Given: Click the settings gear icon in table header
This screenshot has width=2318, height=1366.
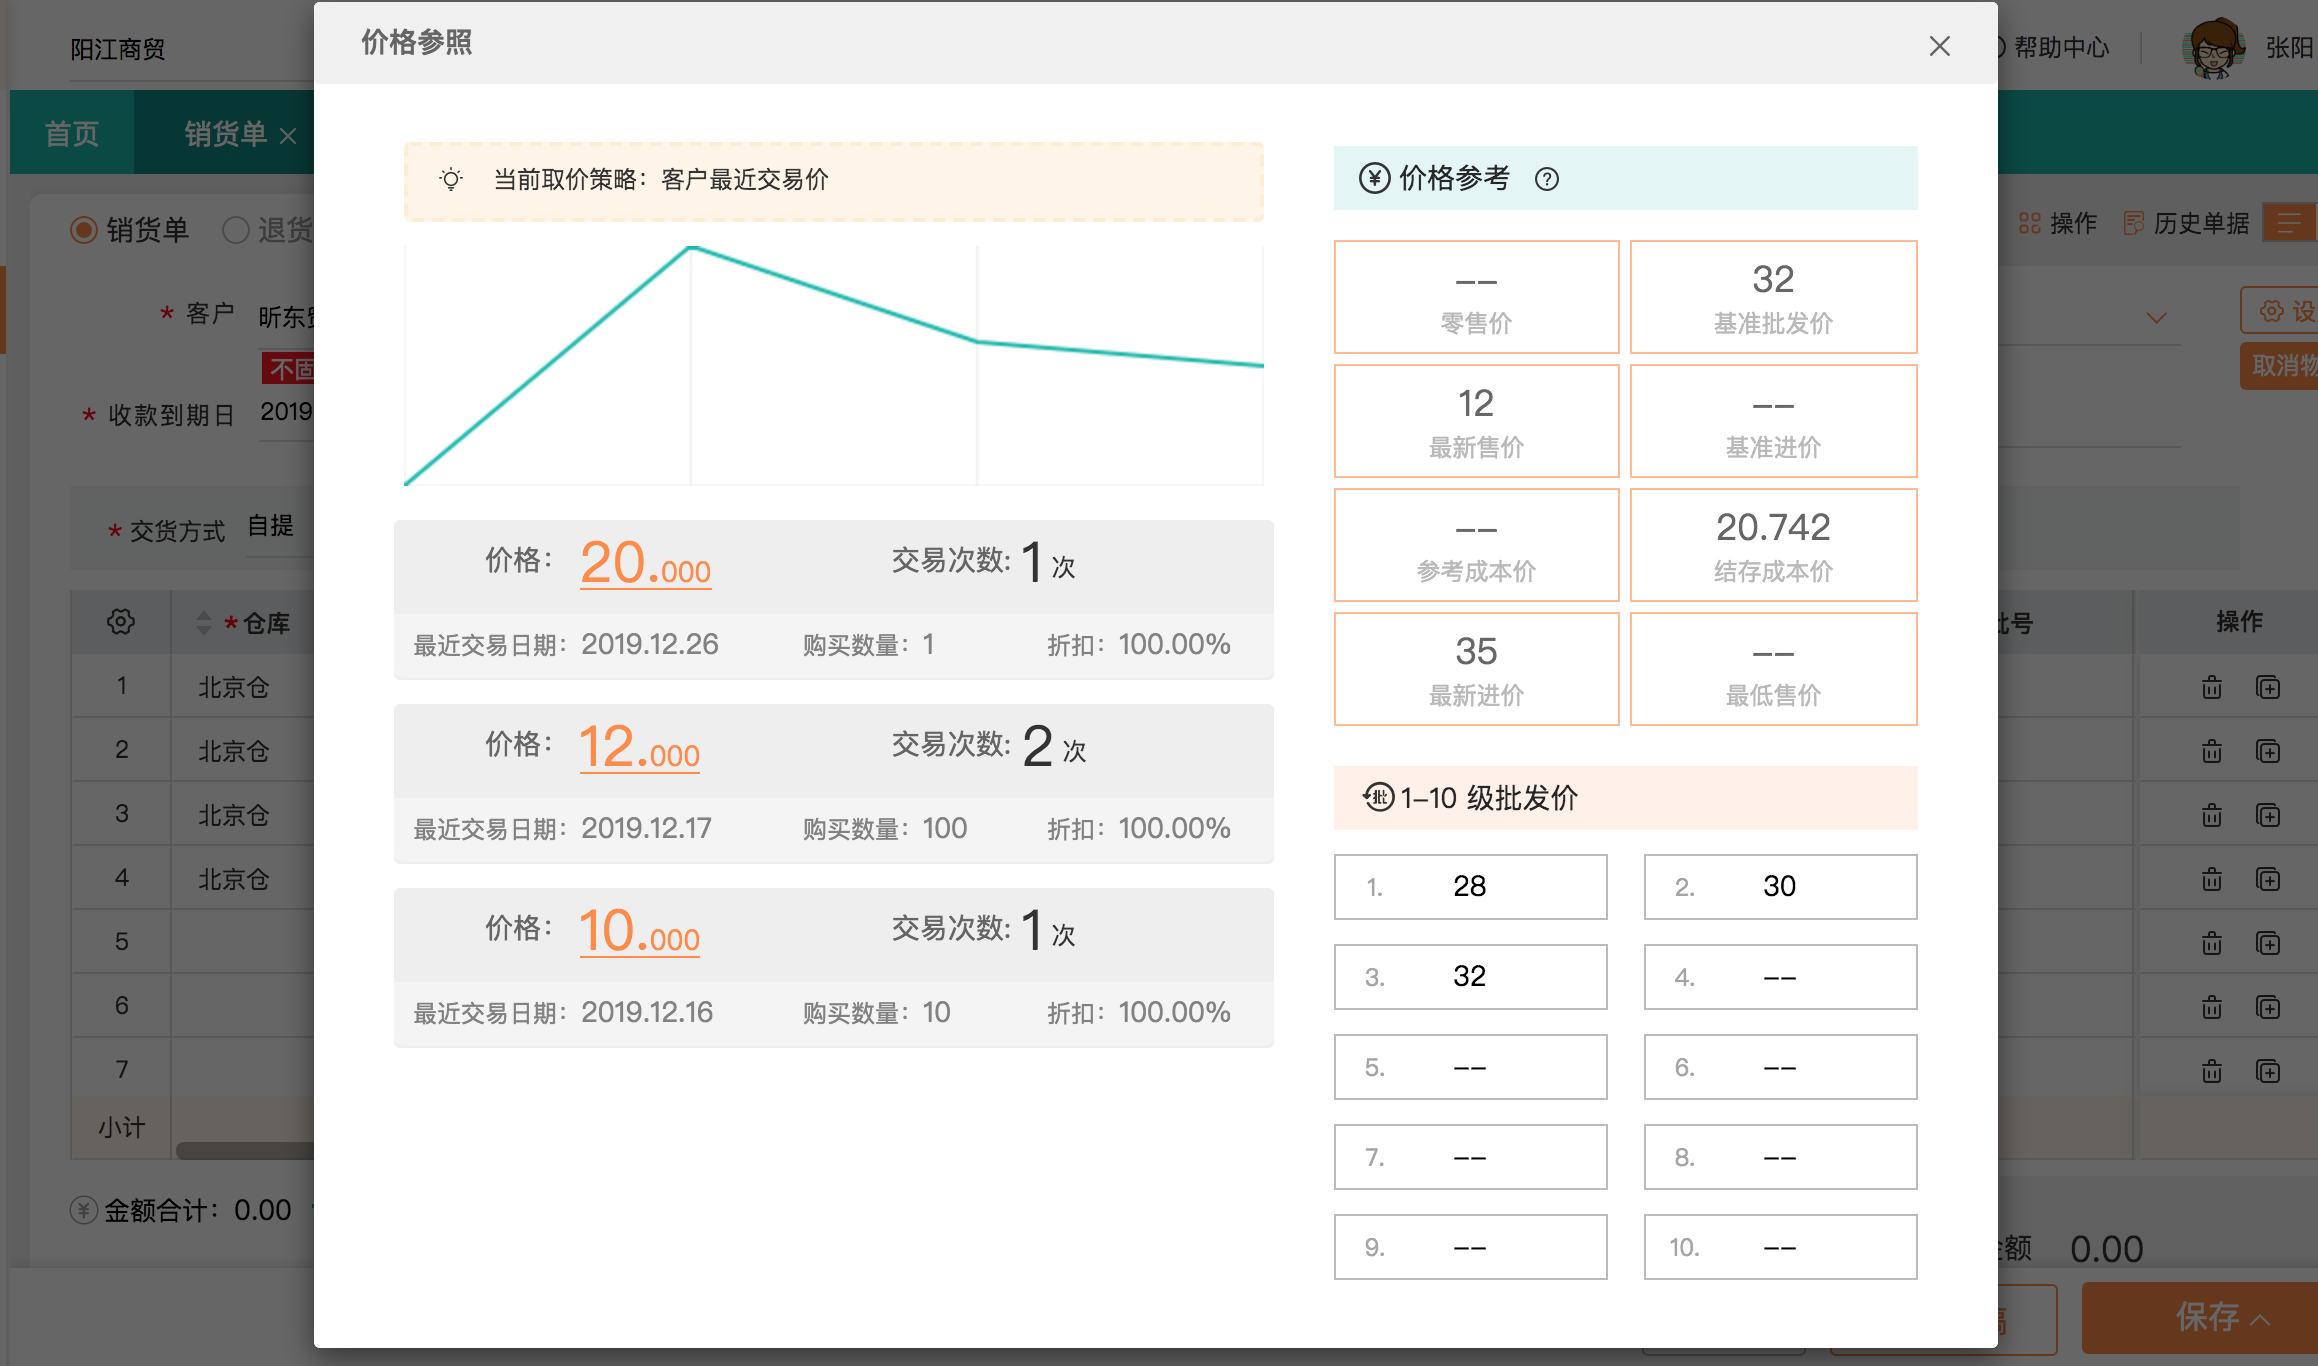Looking at the screenshot, I should pyautogui.click(x=120, y=621).
